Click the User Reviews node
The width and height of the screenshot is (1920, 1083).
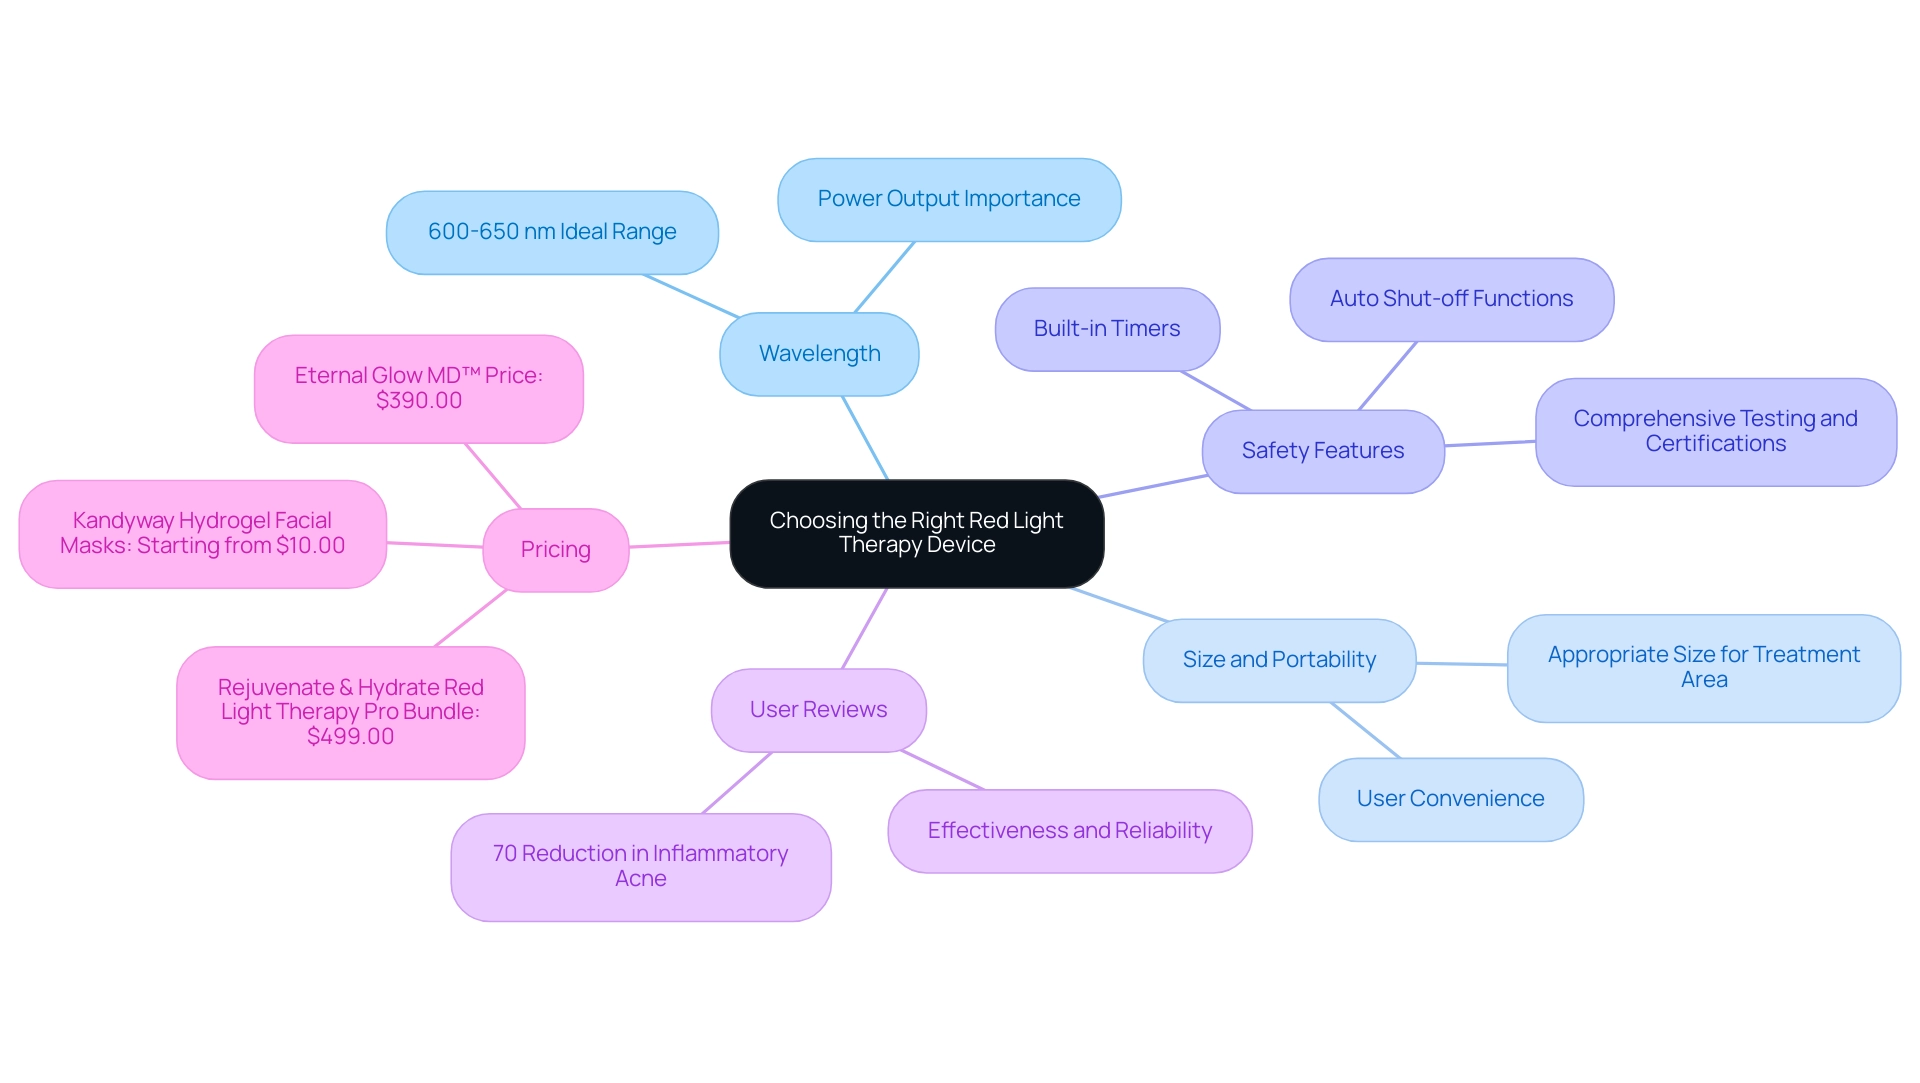click(816, 707)
